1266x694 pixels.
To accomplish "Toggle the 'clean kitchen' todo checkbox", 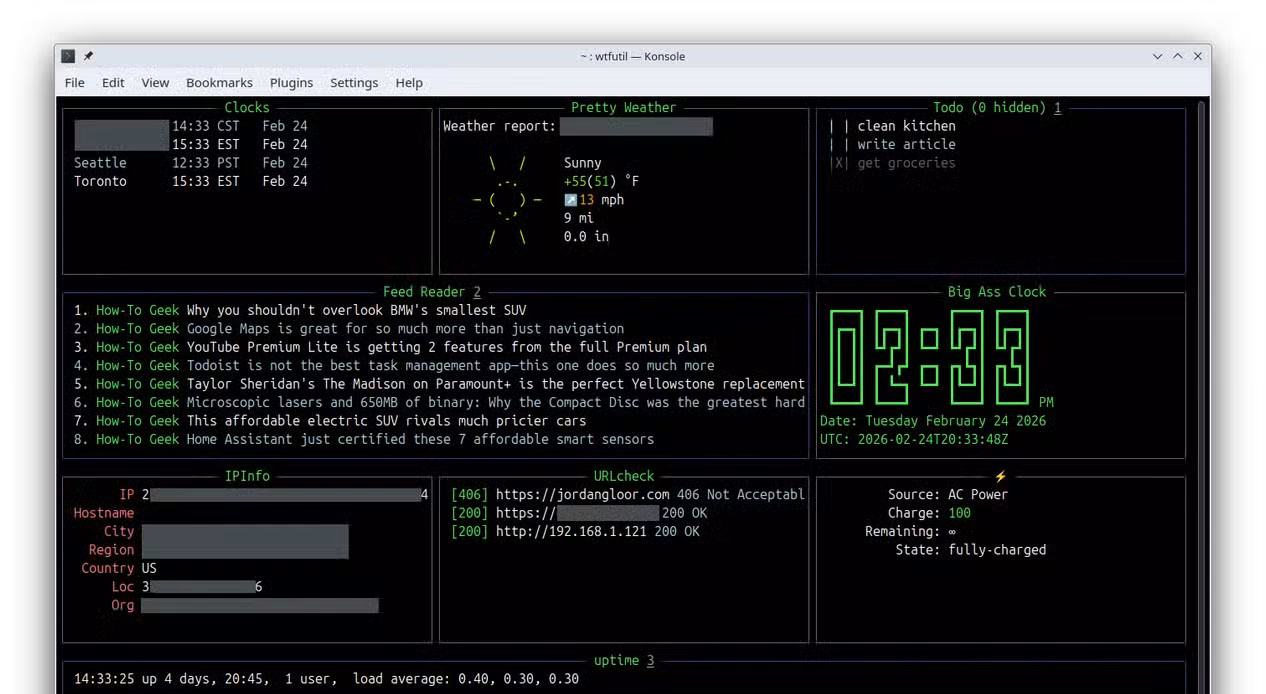I will coord(839,126).
